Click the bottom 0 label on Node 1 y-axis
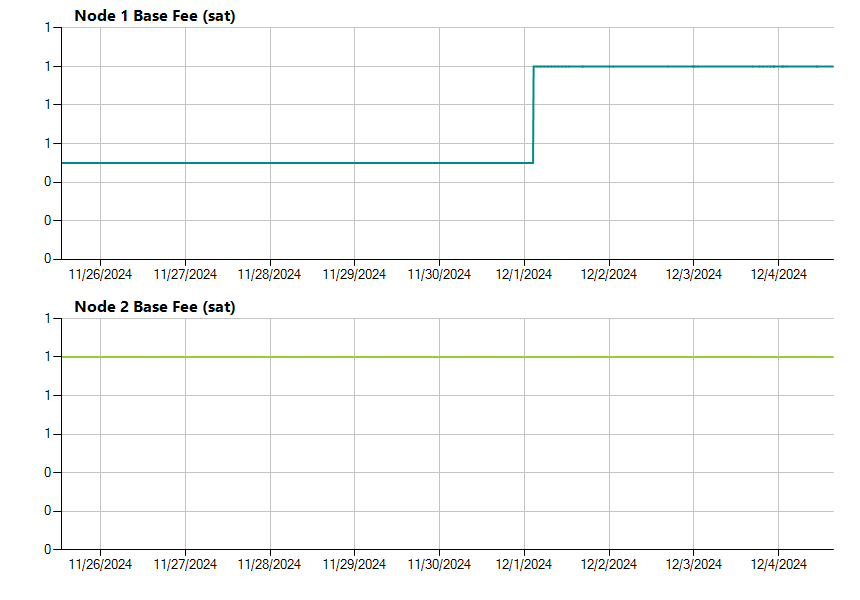860x600 pixels. pos(46,258)
